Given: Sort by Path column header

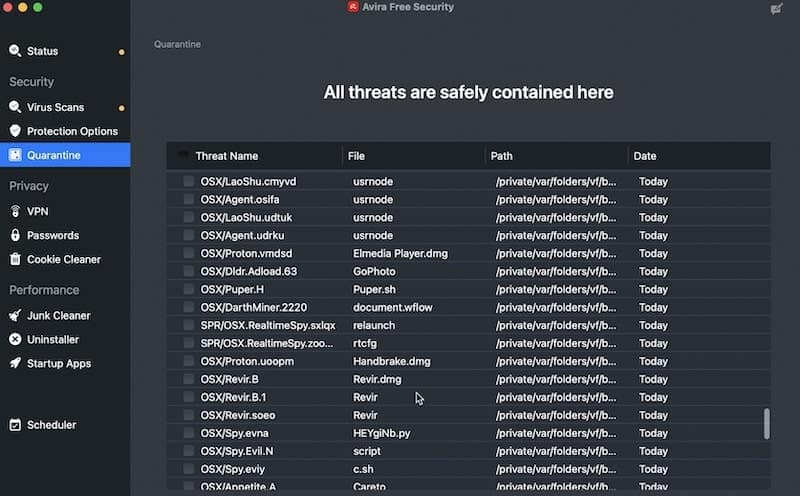Looking at the screenshot, I should point(502,156).
